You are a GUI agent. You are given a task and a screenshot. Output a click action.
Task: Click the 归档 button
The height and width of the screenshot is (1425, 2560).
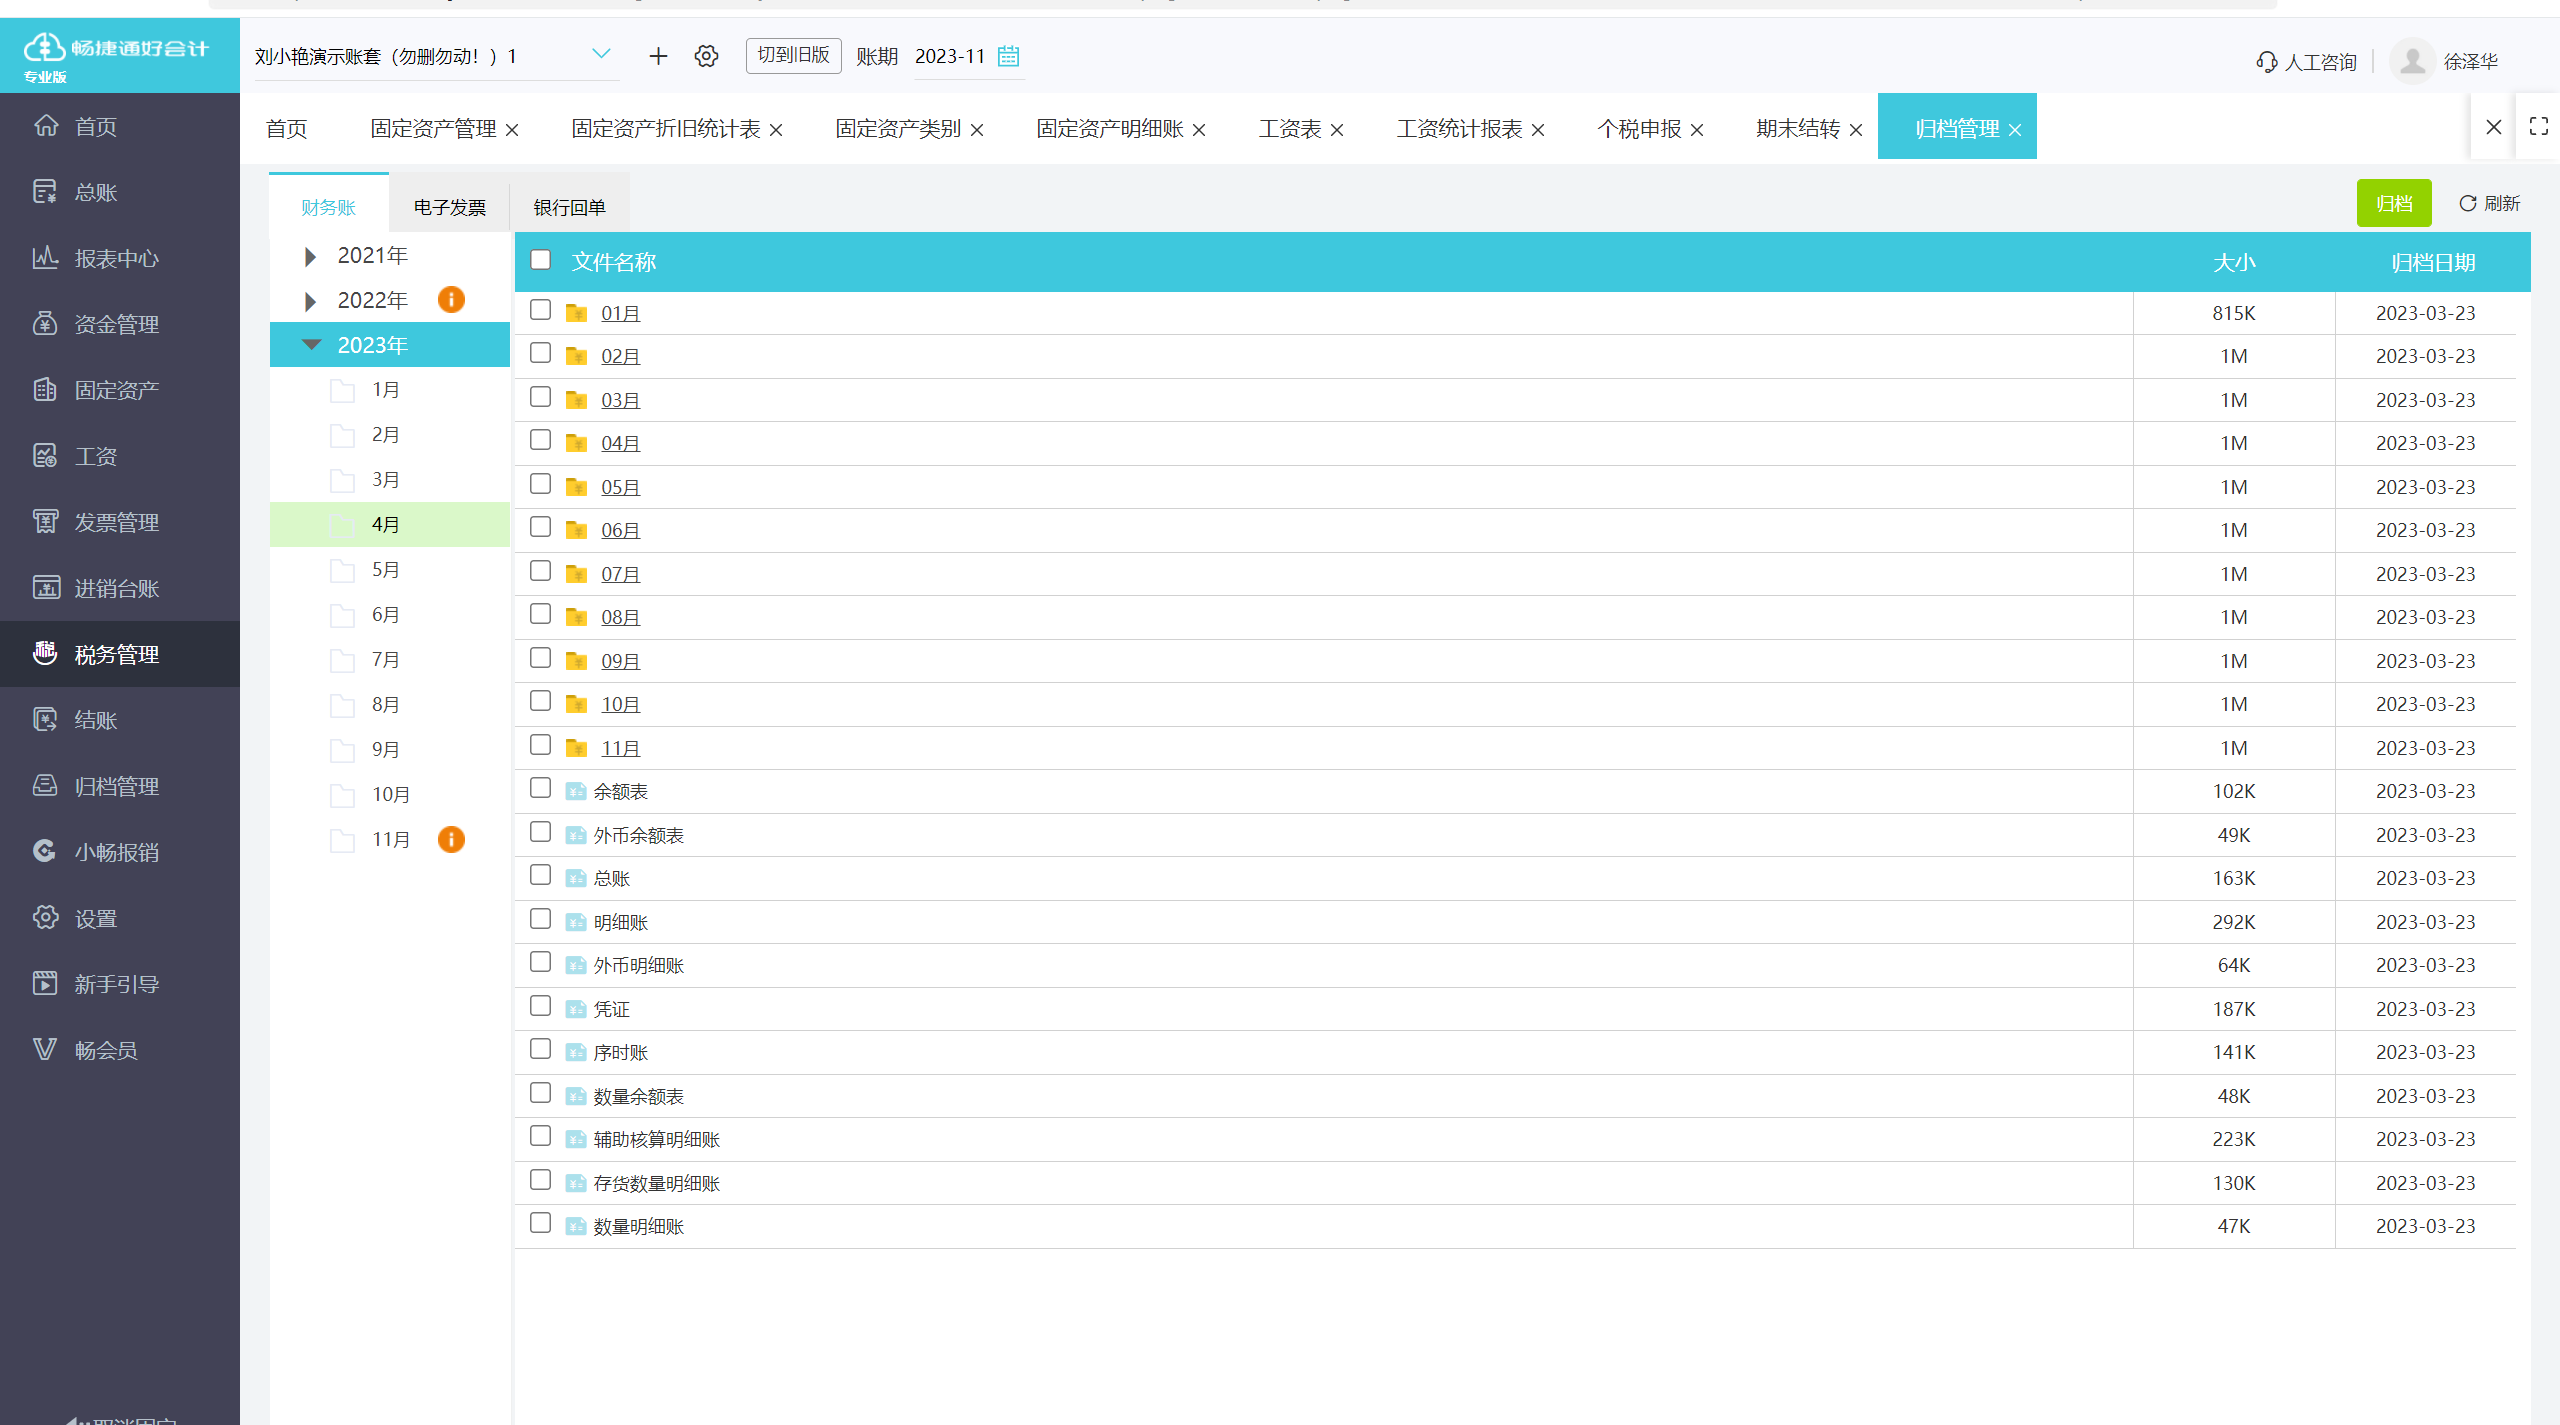(x=2392, y=202)
